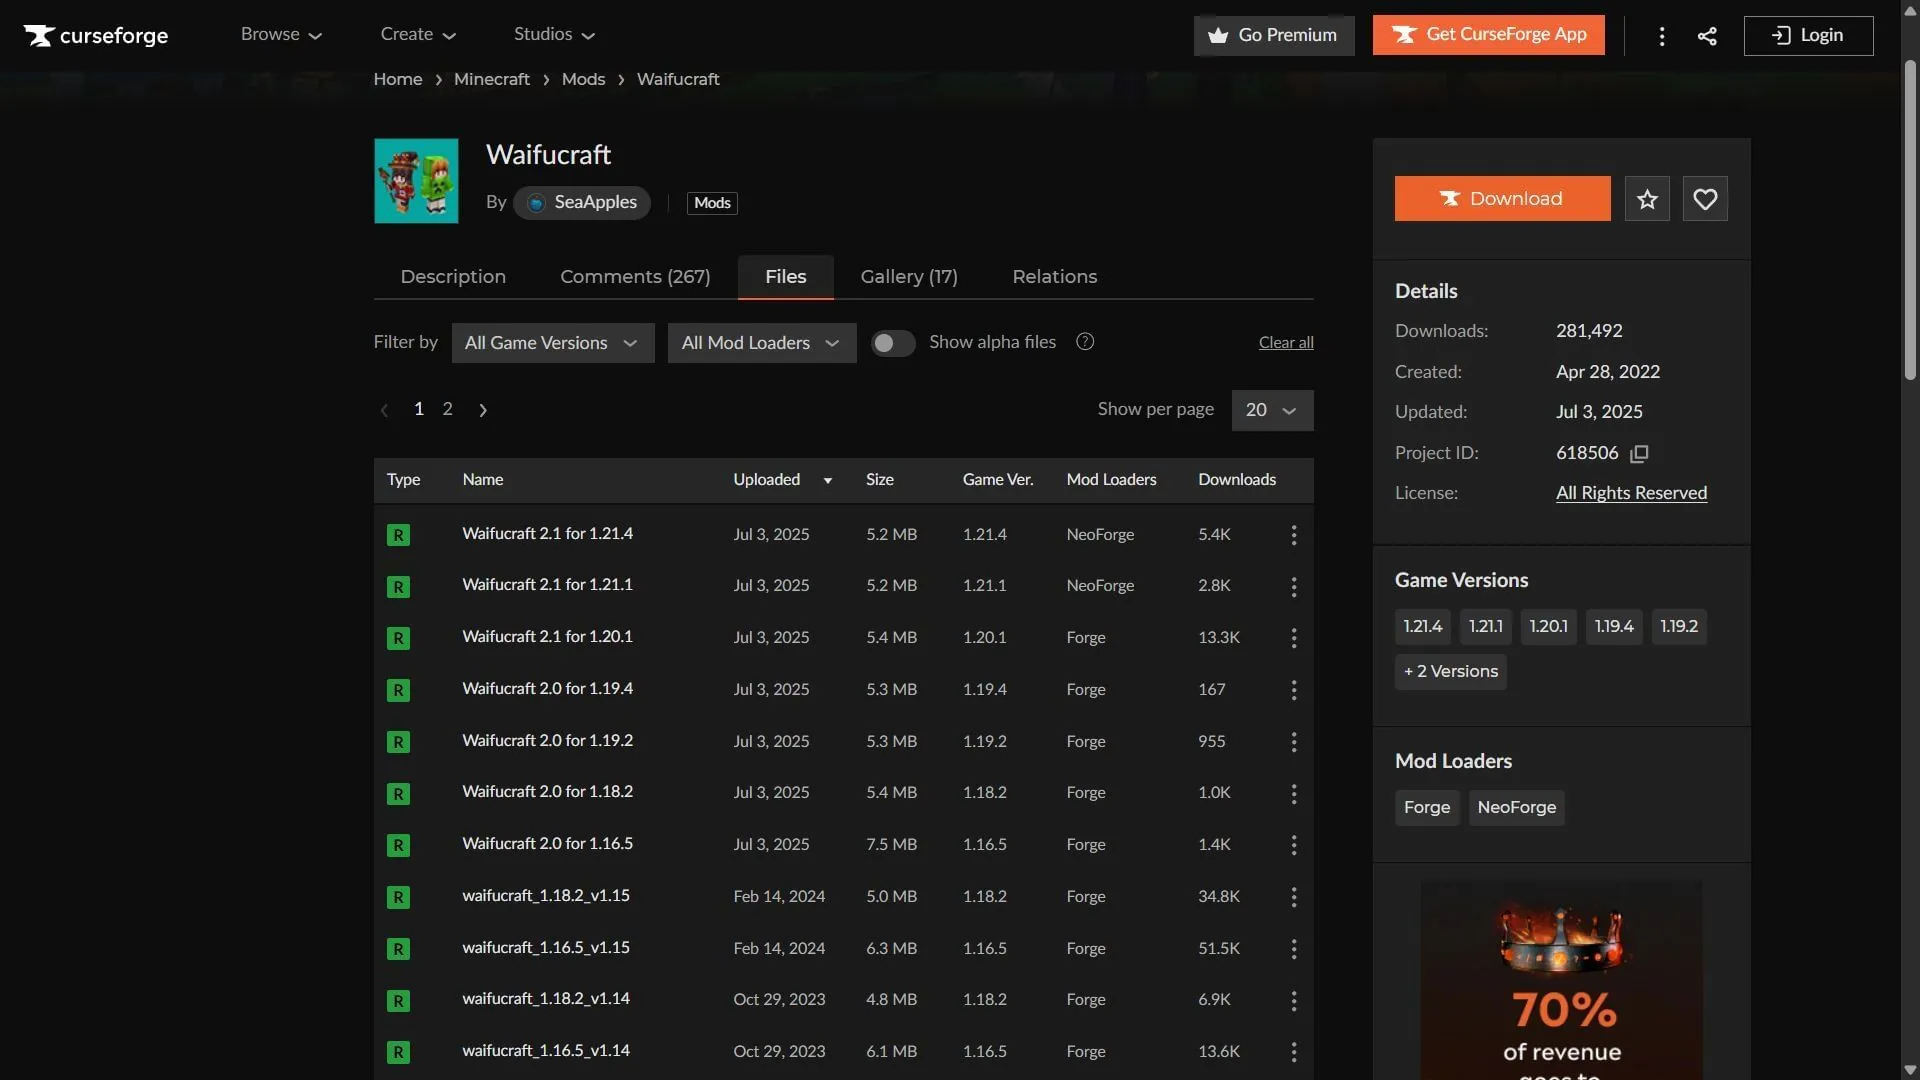The width and height of the screenshot is (1920, 1080).
Task: Click Get CurseForge App button
Action: [1488, 35]
